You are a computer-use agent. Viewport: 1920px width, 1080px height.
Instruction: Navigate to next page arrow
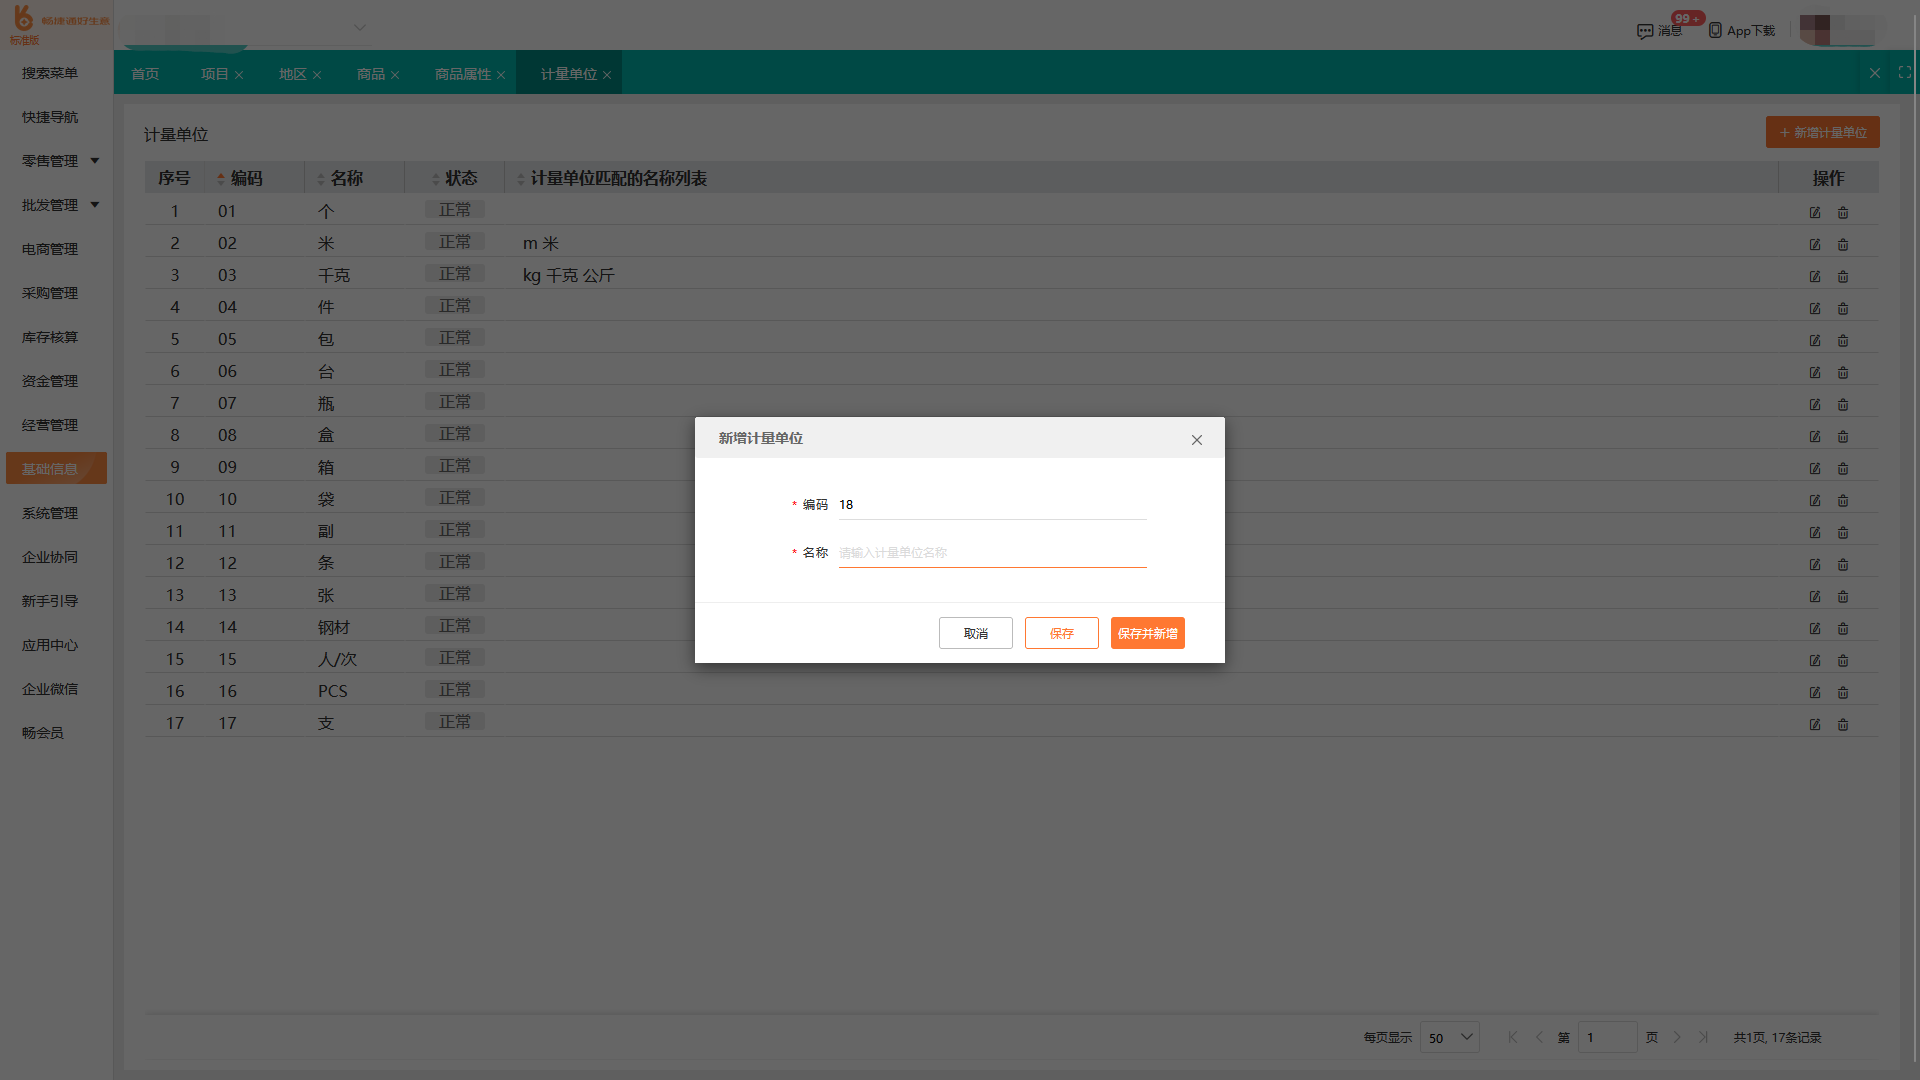click(x=1677, y=1038)
